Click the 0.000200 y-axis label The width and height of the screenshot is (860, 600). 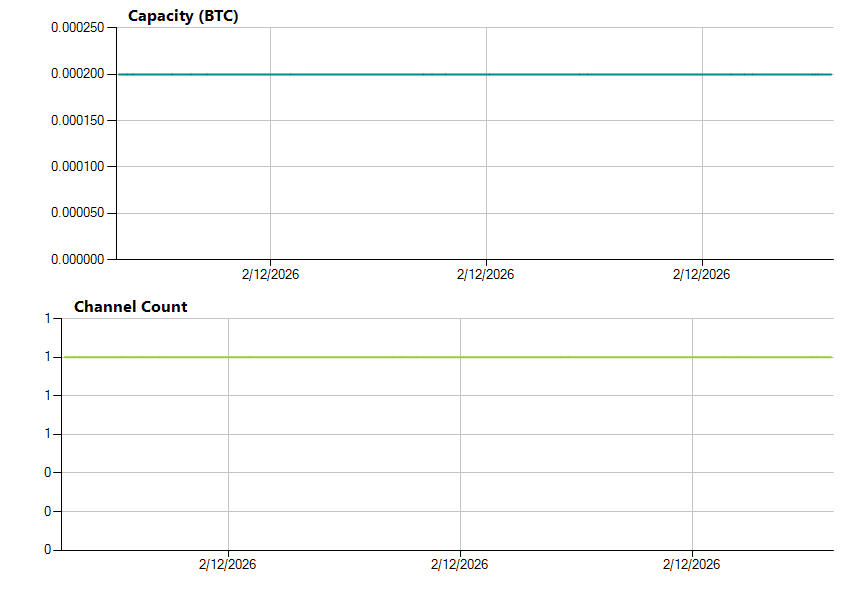pos(77,74)
